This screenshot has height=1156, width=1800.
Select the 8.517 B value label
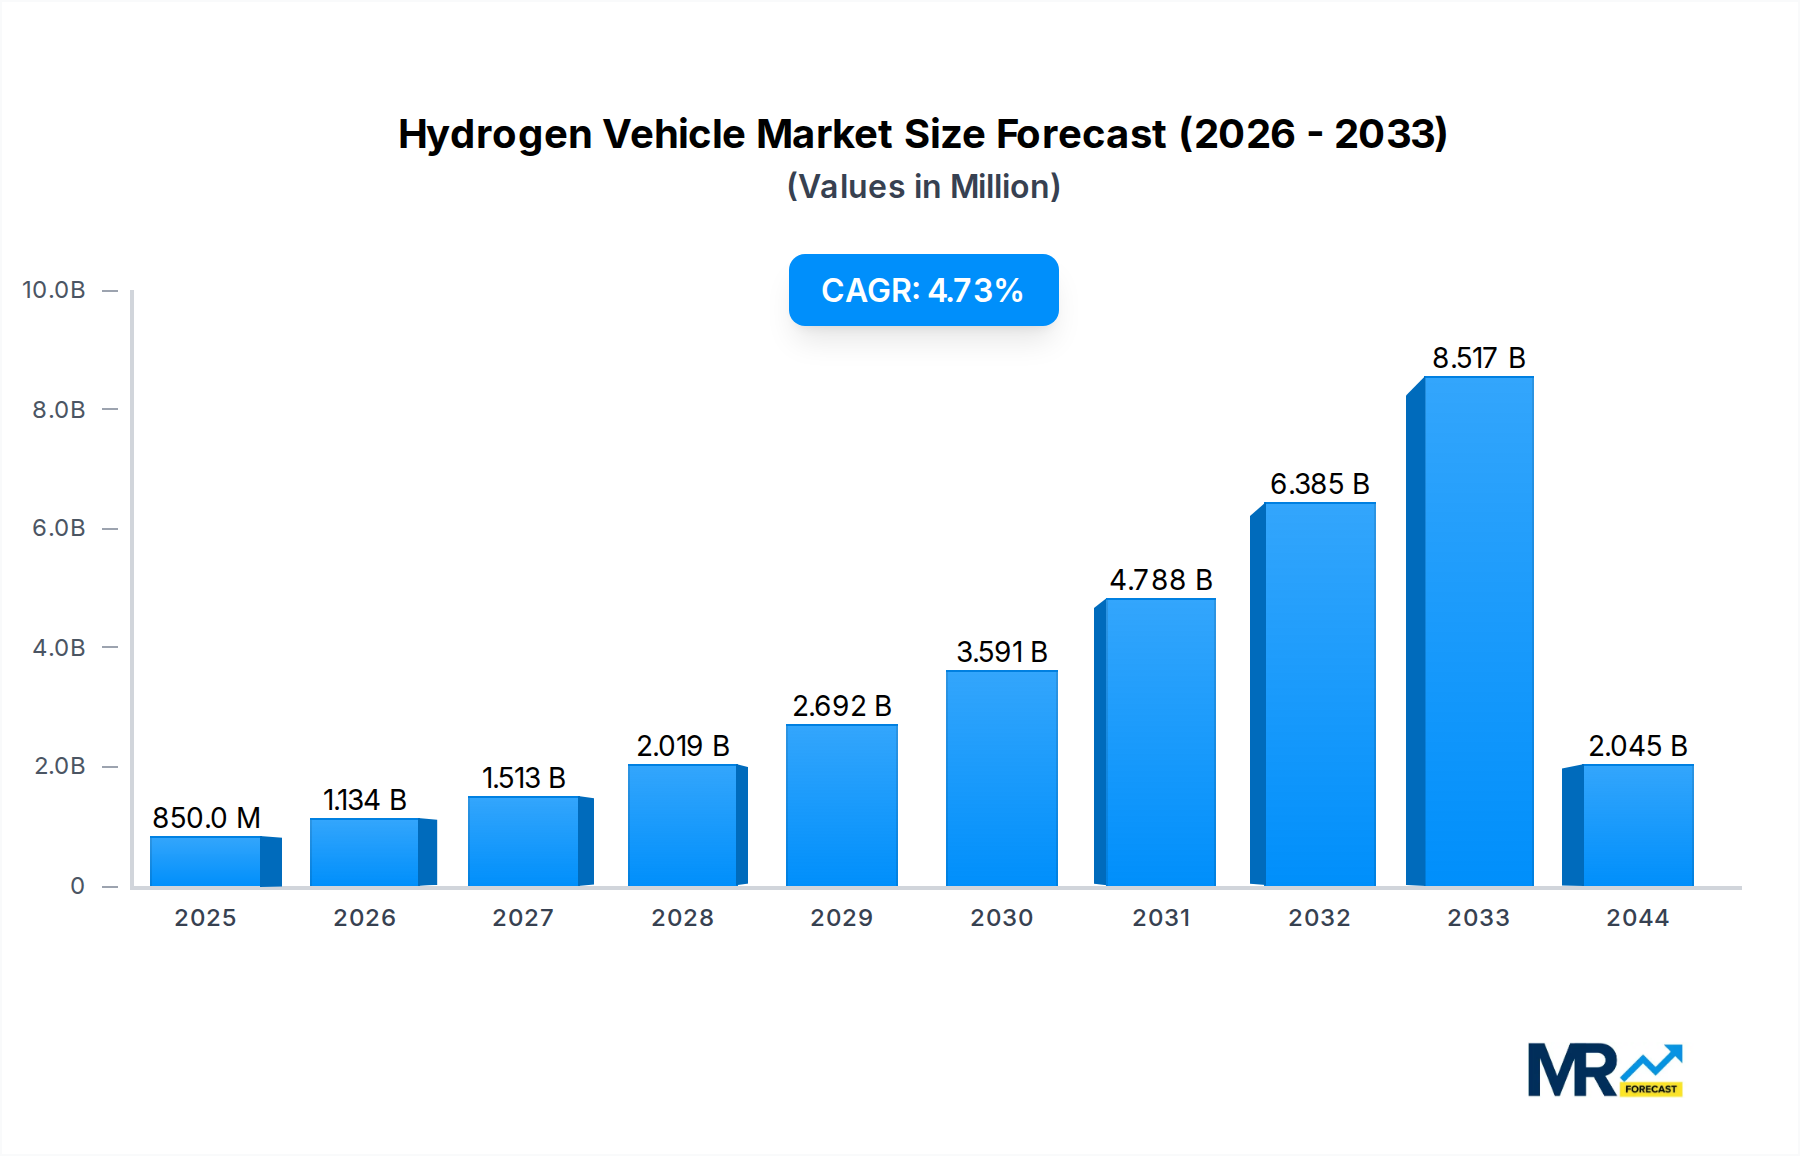1479,357
